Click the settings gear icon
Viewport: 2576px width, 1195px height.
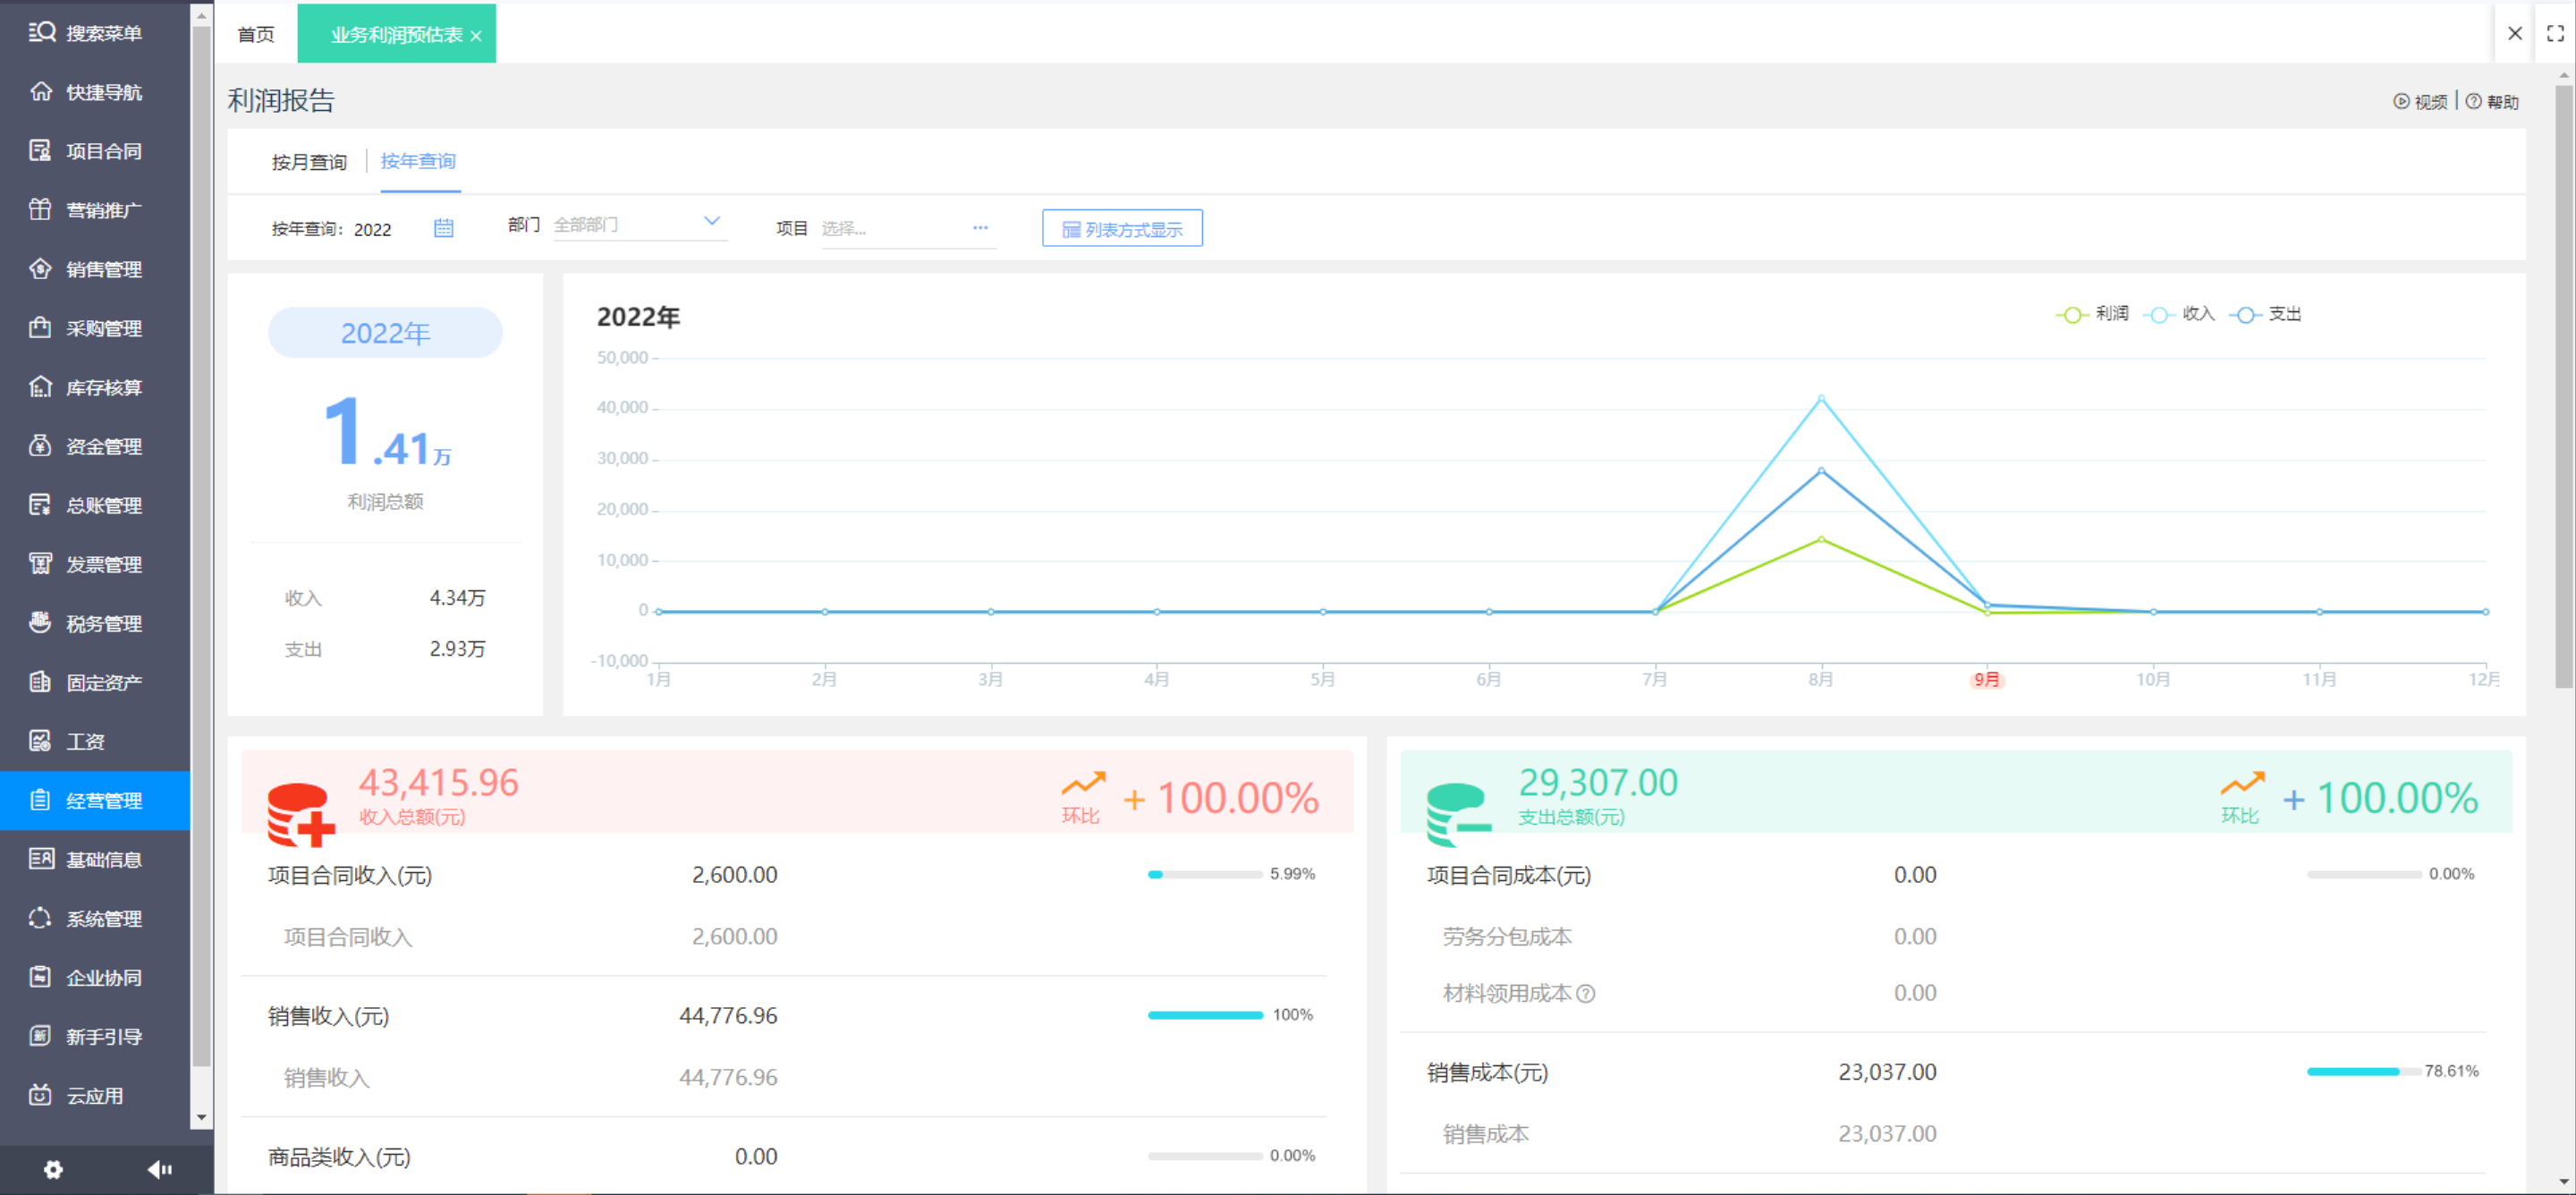pos(51,1169)
